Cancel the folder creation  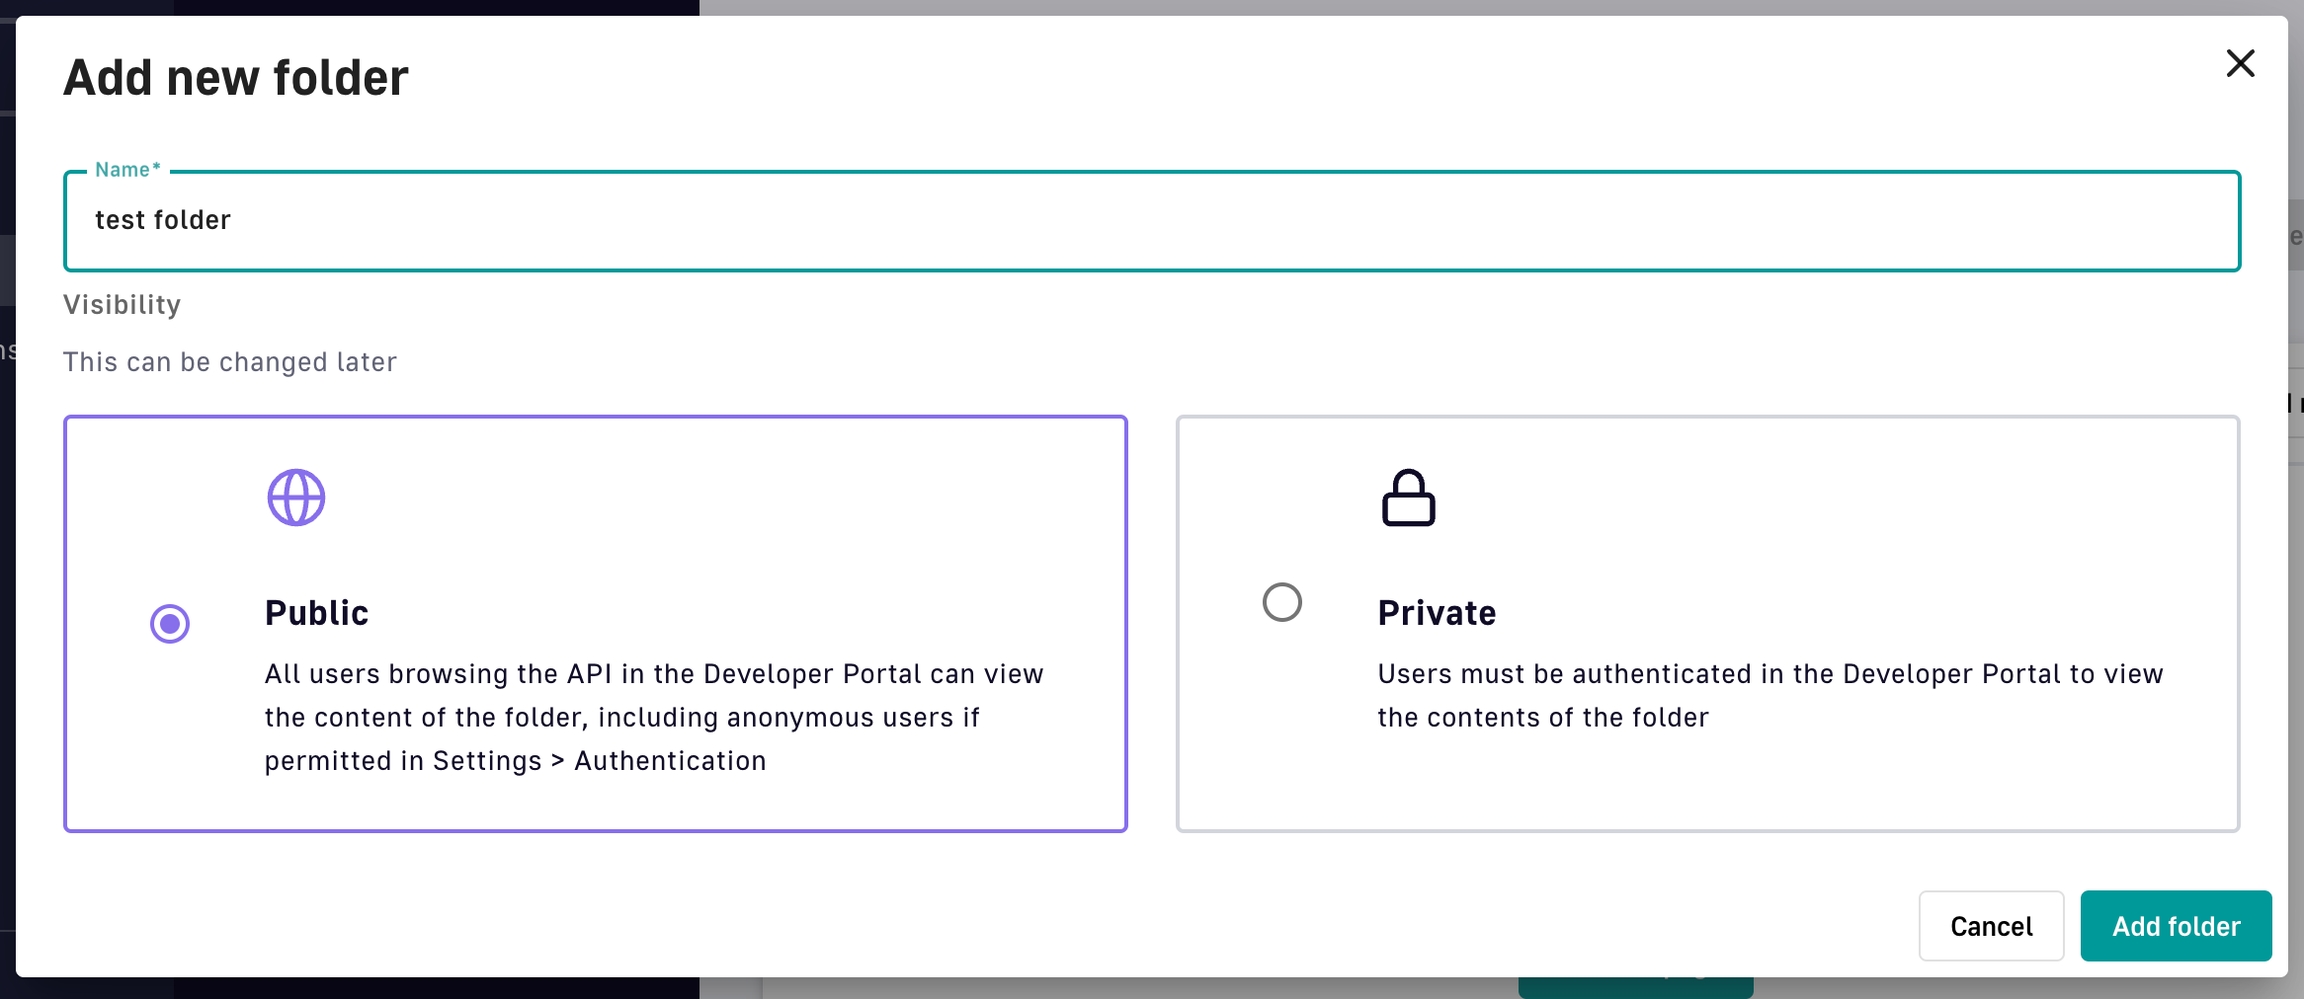pos(1990,926)
